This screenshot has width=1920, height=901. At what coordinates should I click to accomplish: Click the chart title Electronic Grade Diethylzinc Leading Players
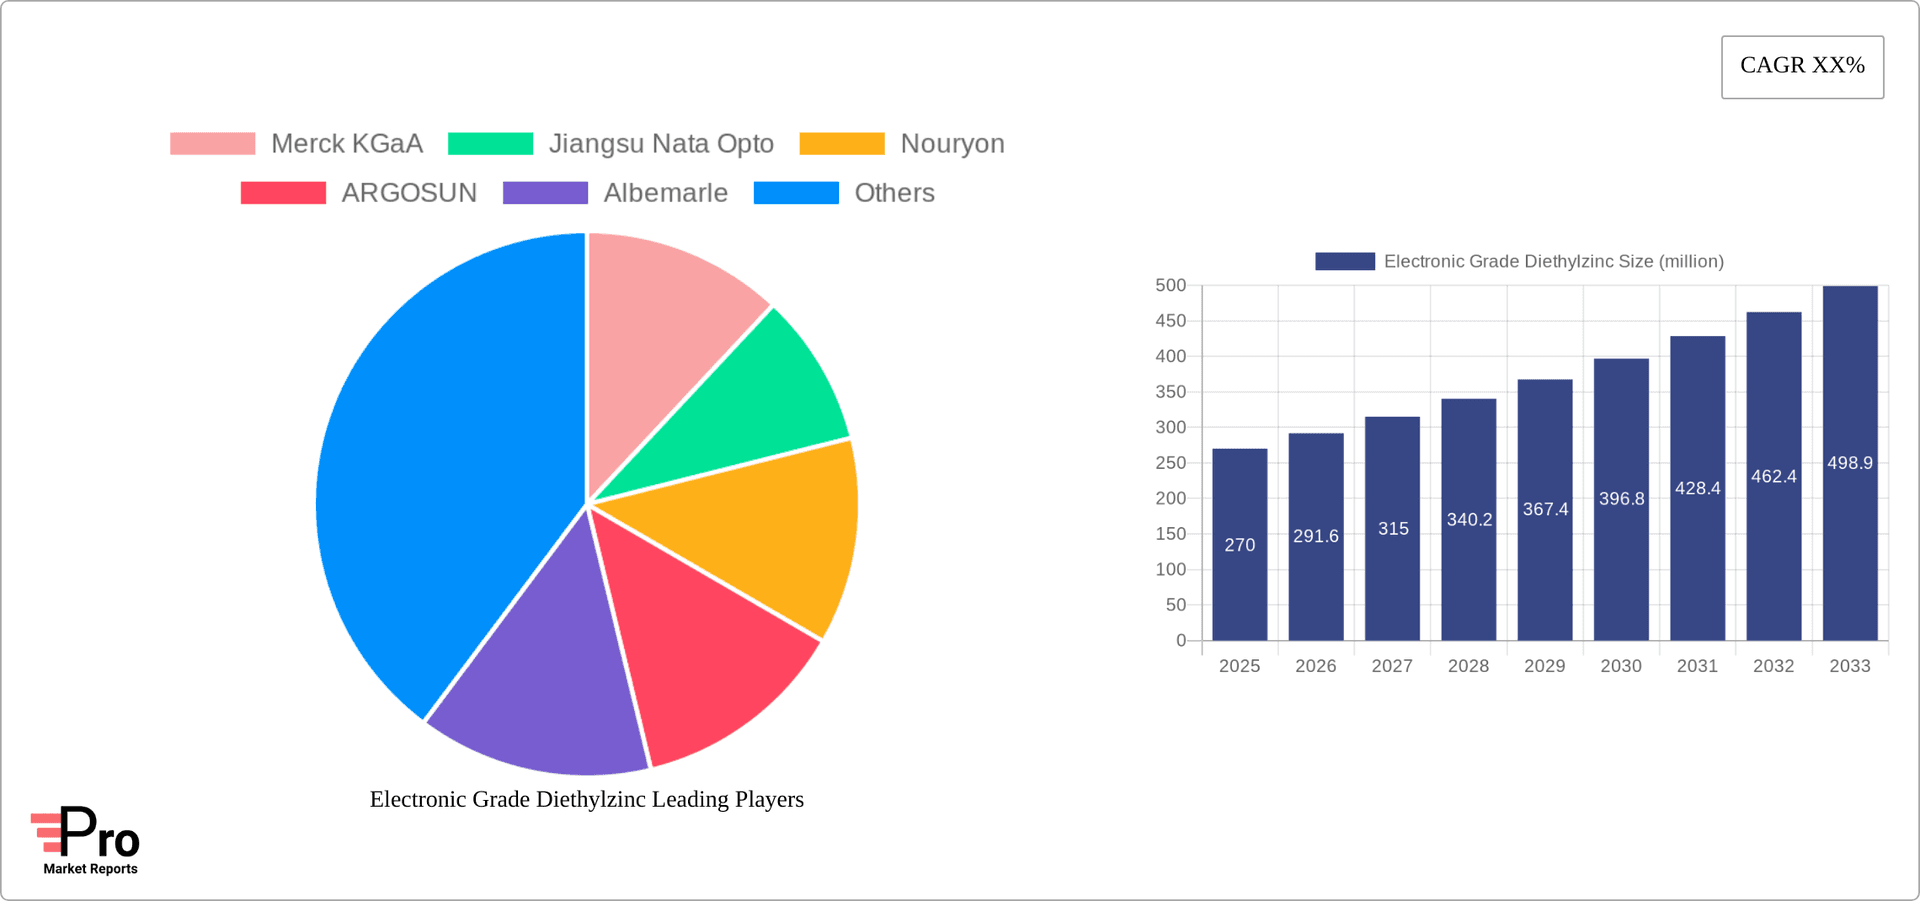(x=586, y=799)
